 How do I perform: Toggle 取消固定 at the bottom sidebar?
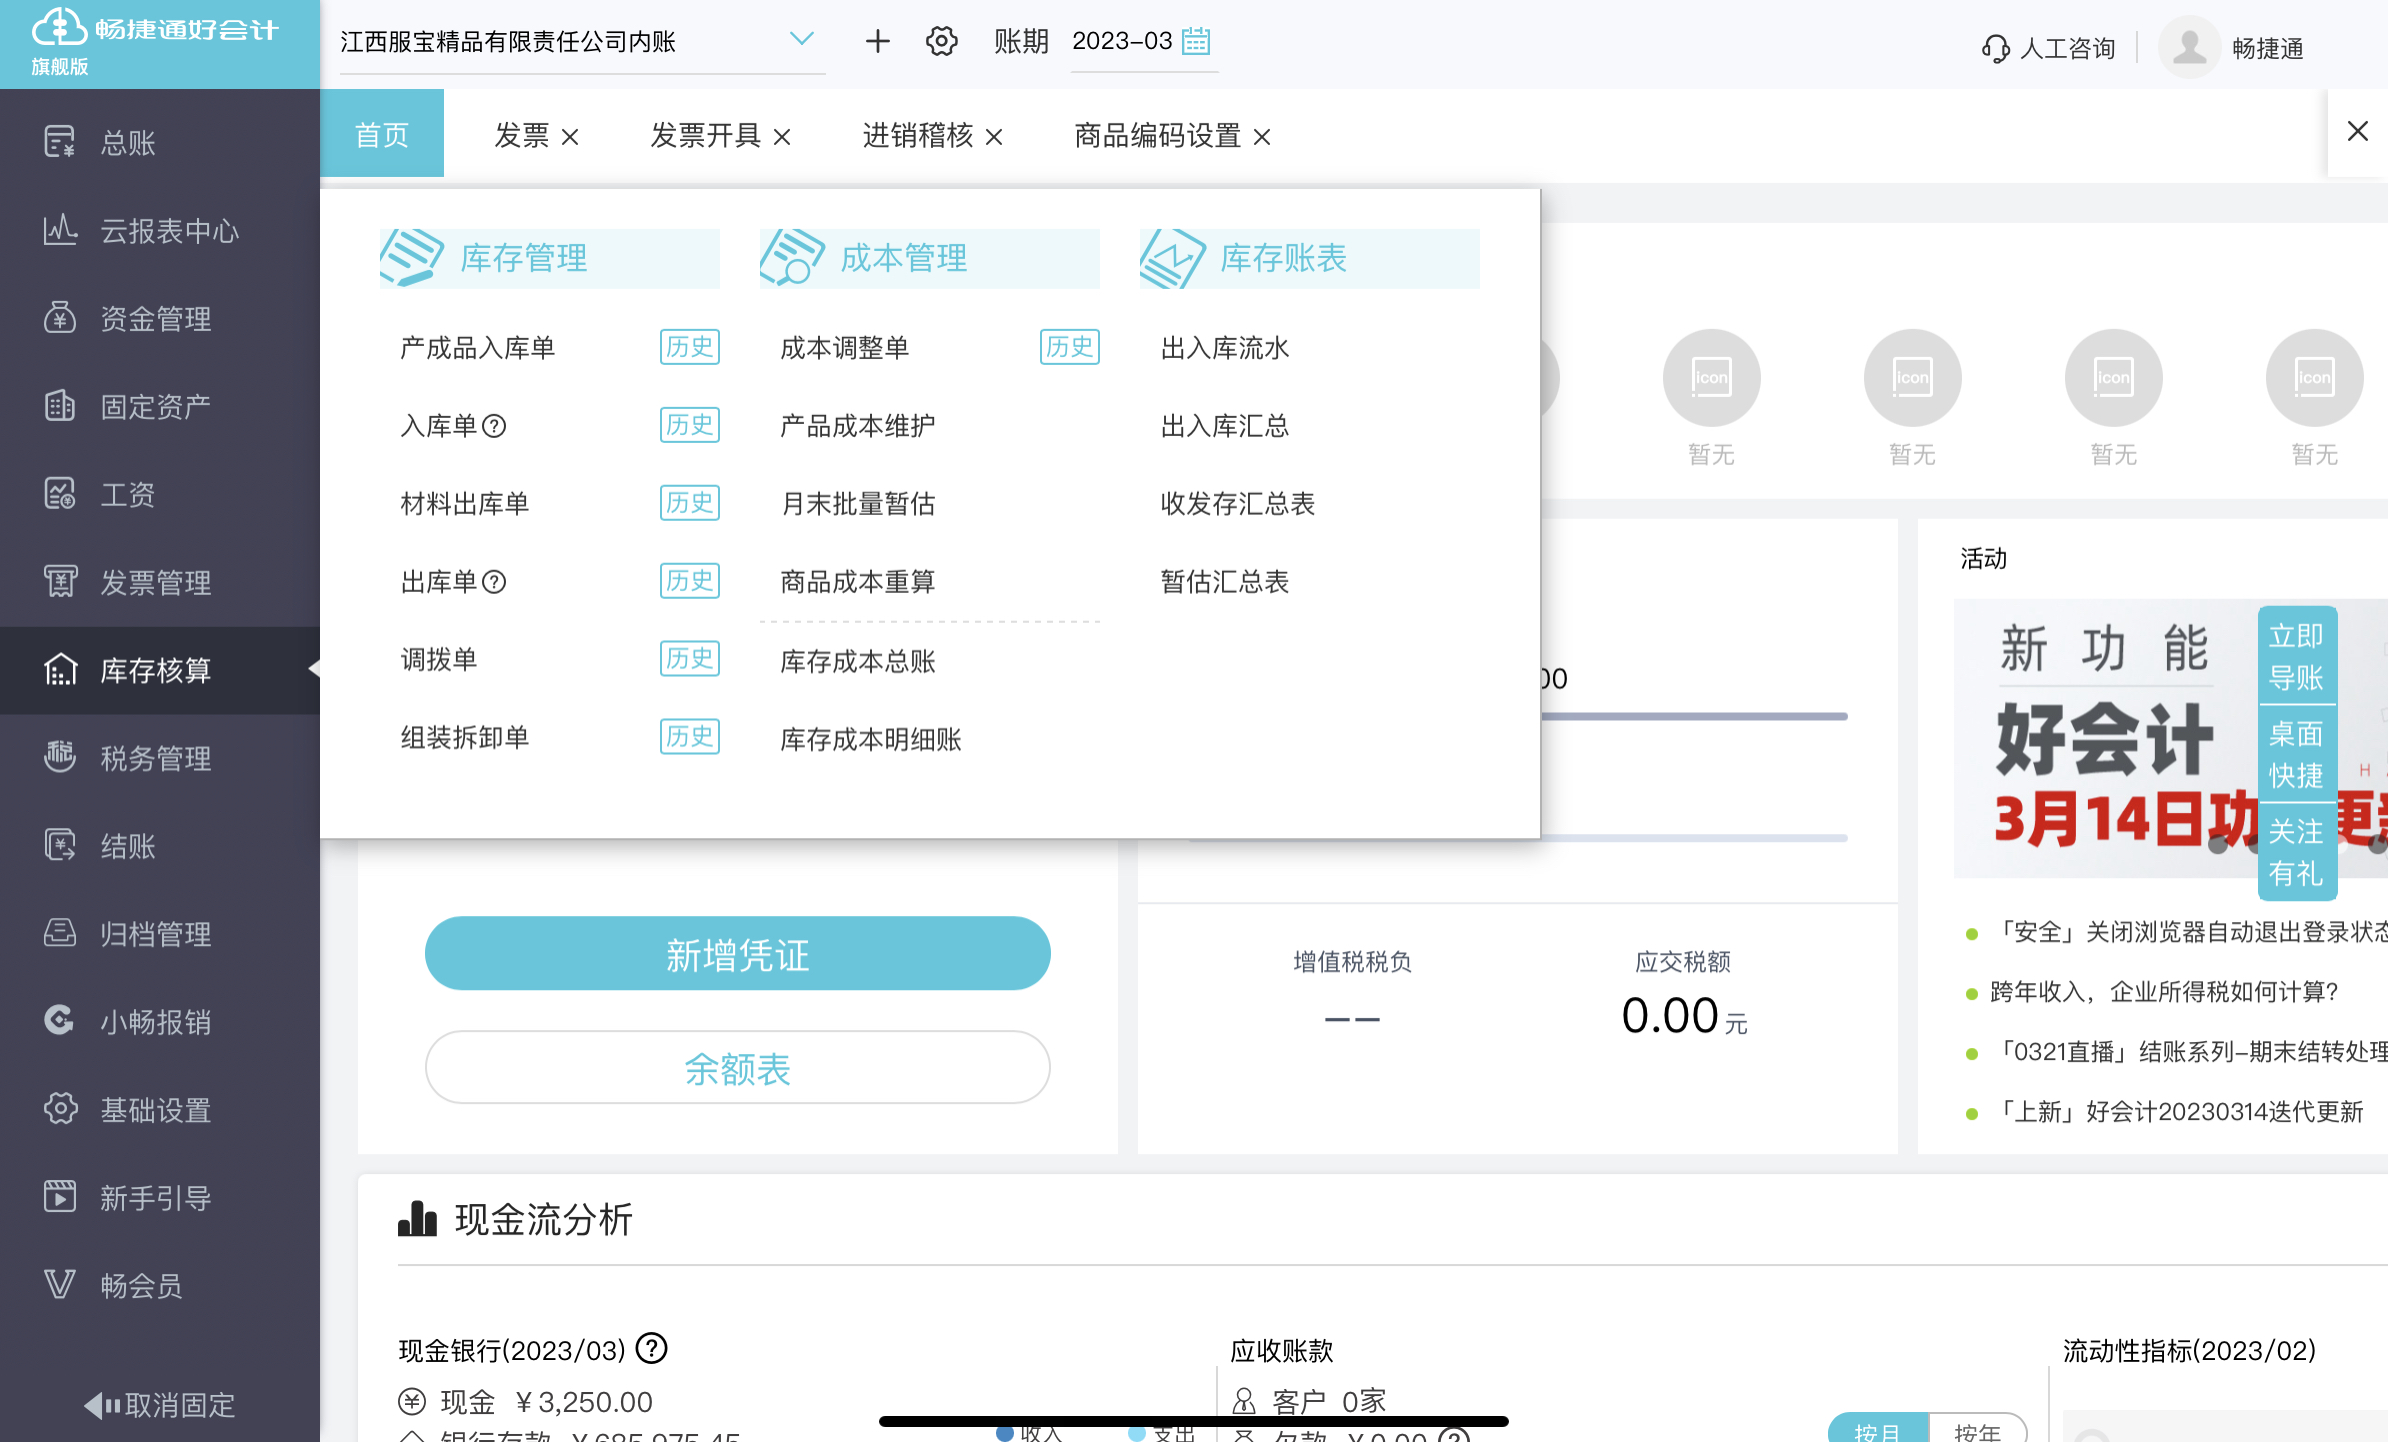click(x=157, y=1403)
